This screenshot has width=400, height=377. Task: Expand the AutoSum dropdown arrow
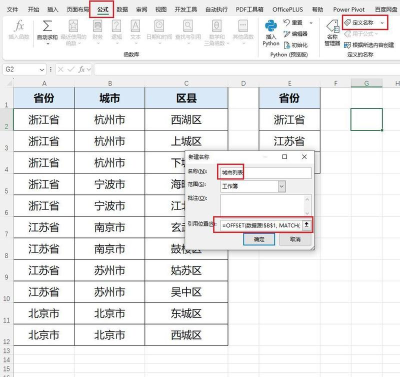(x=48, y=43)
